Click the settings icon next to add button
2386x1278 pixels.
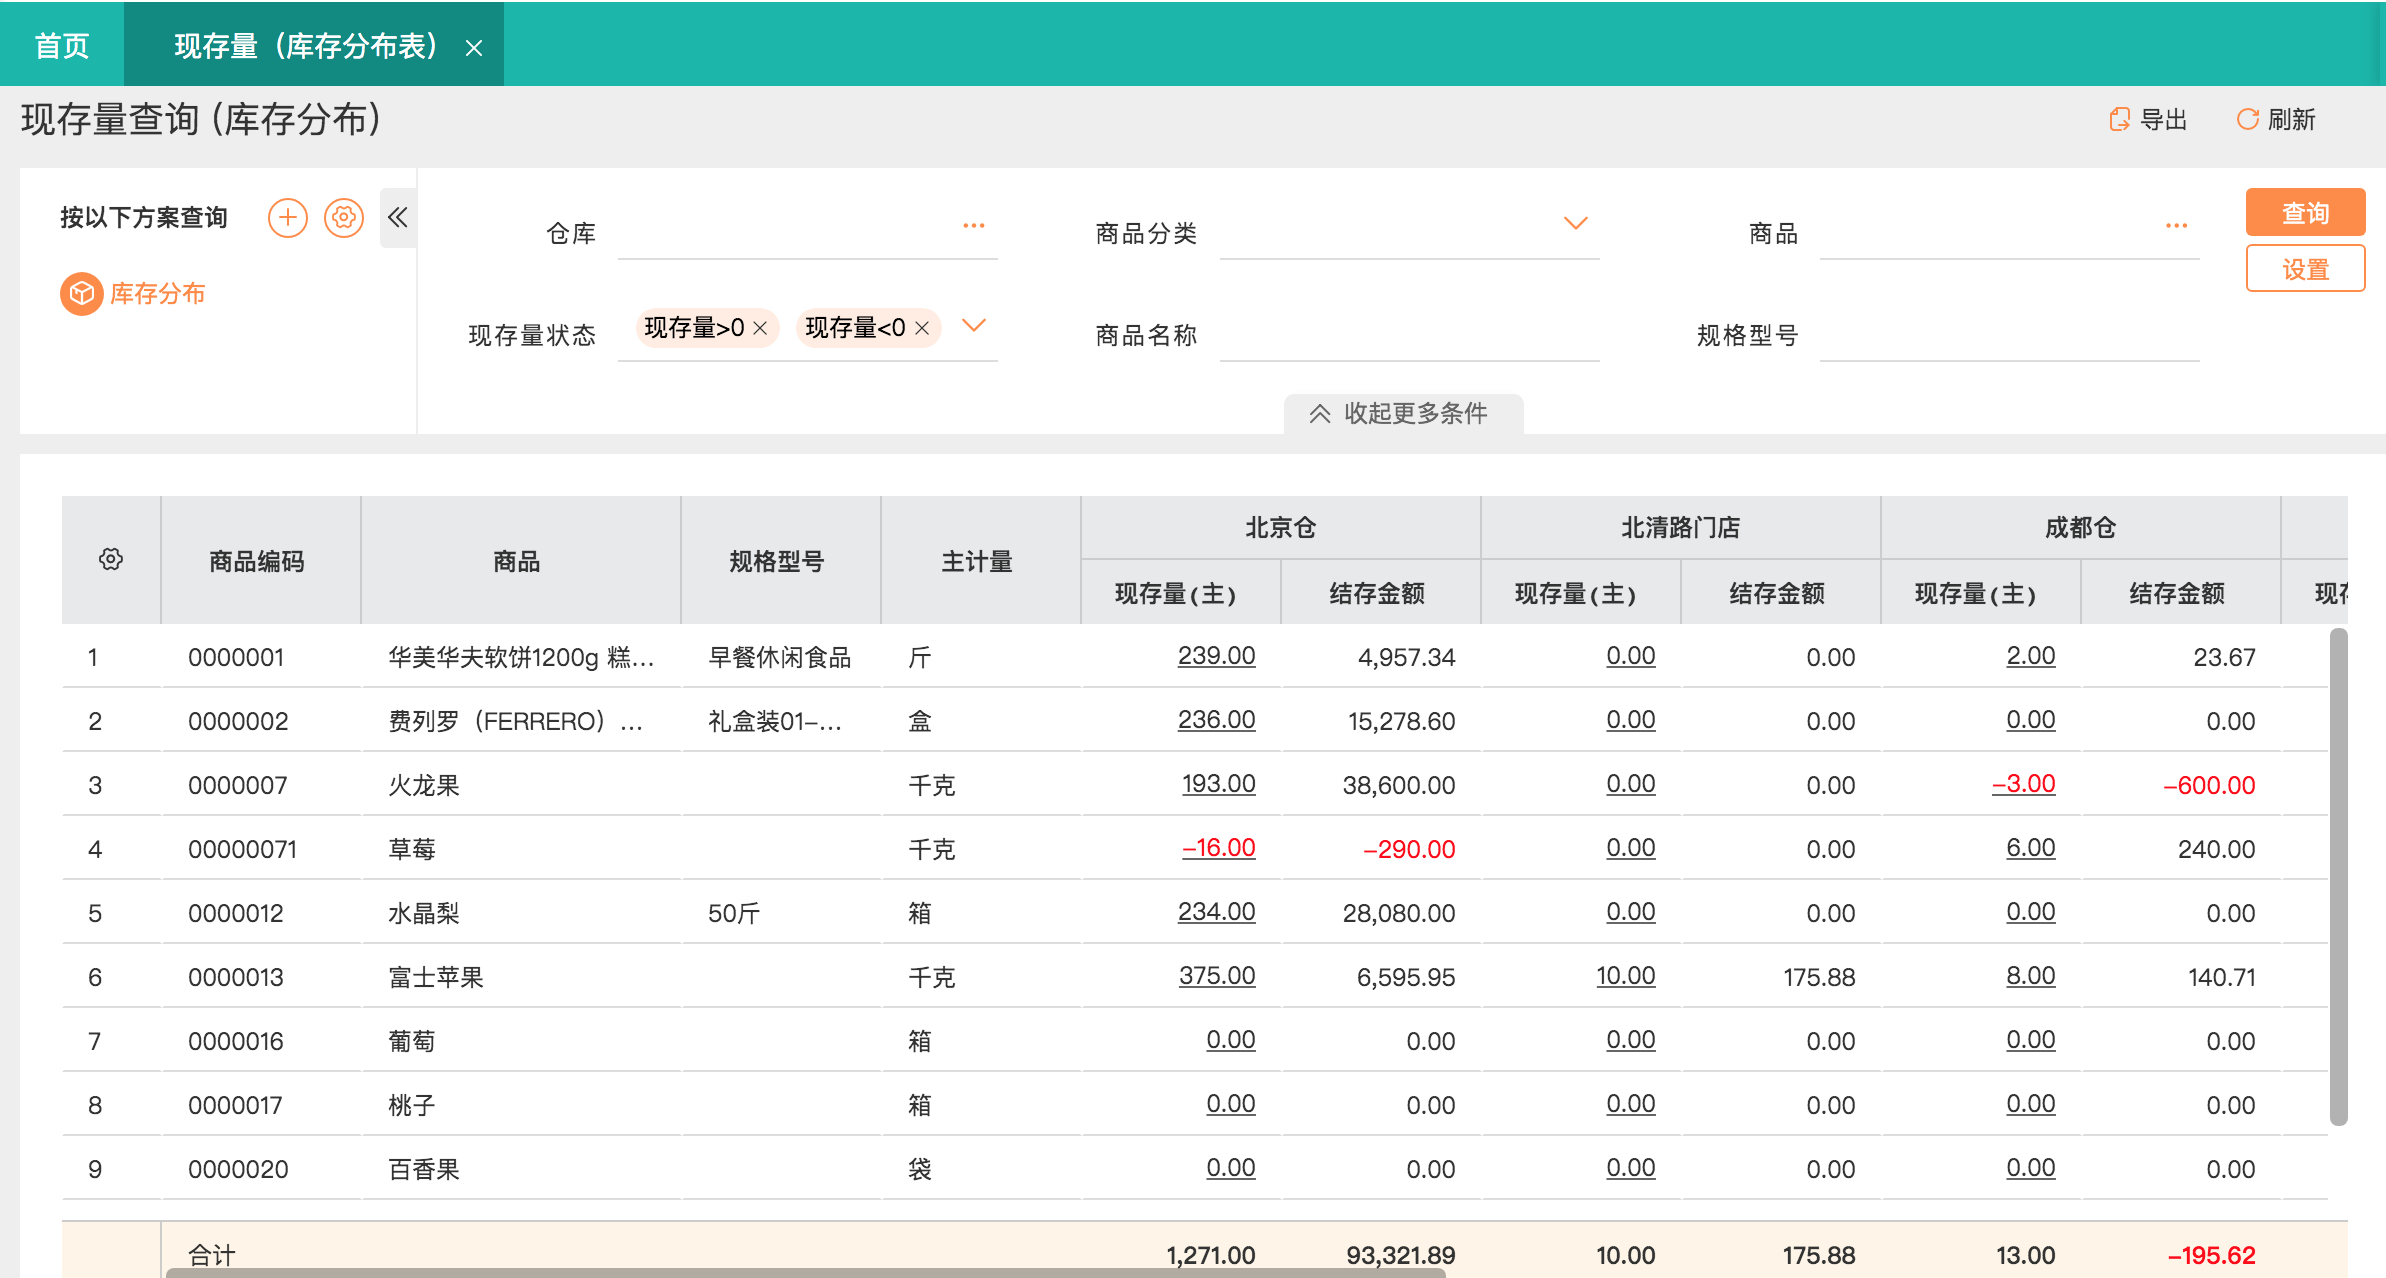coord(342,218)
